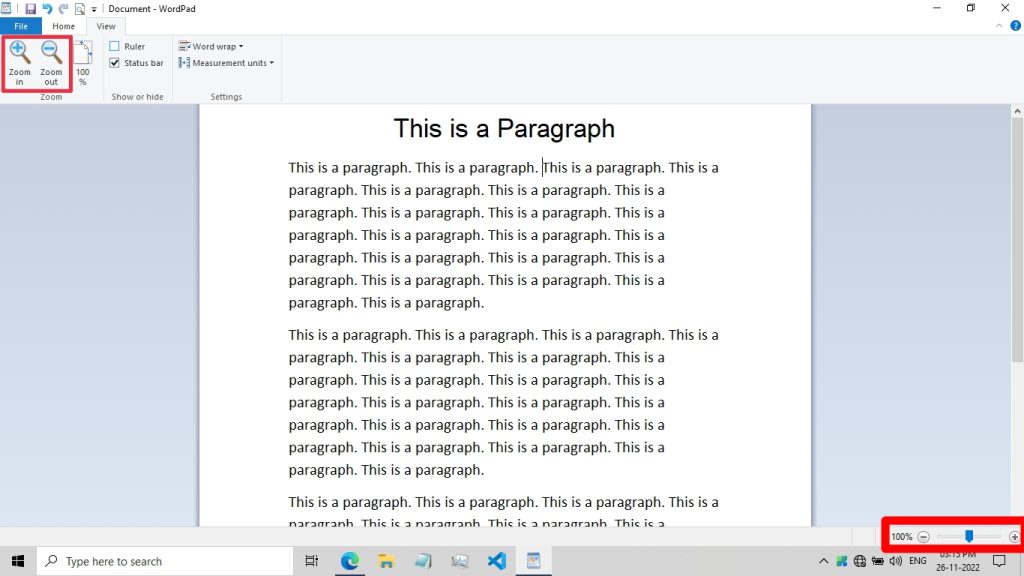Uncheck the Status bar checkbox

click(x=114, y=63)
